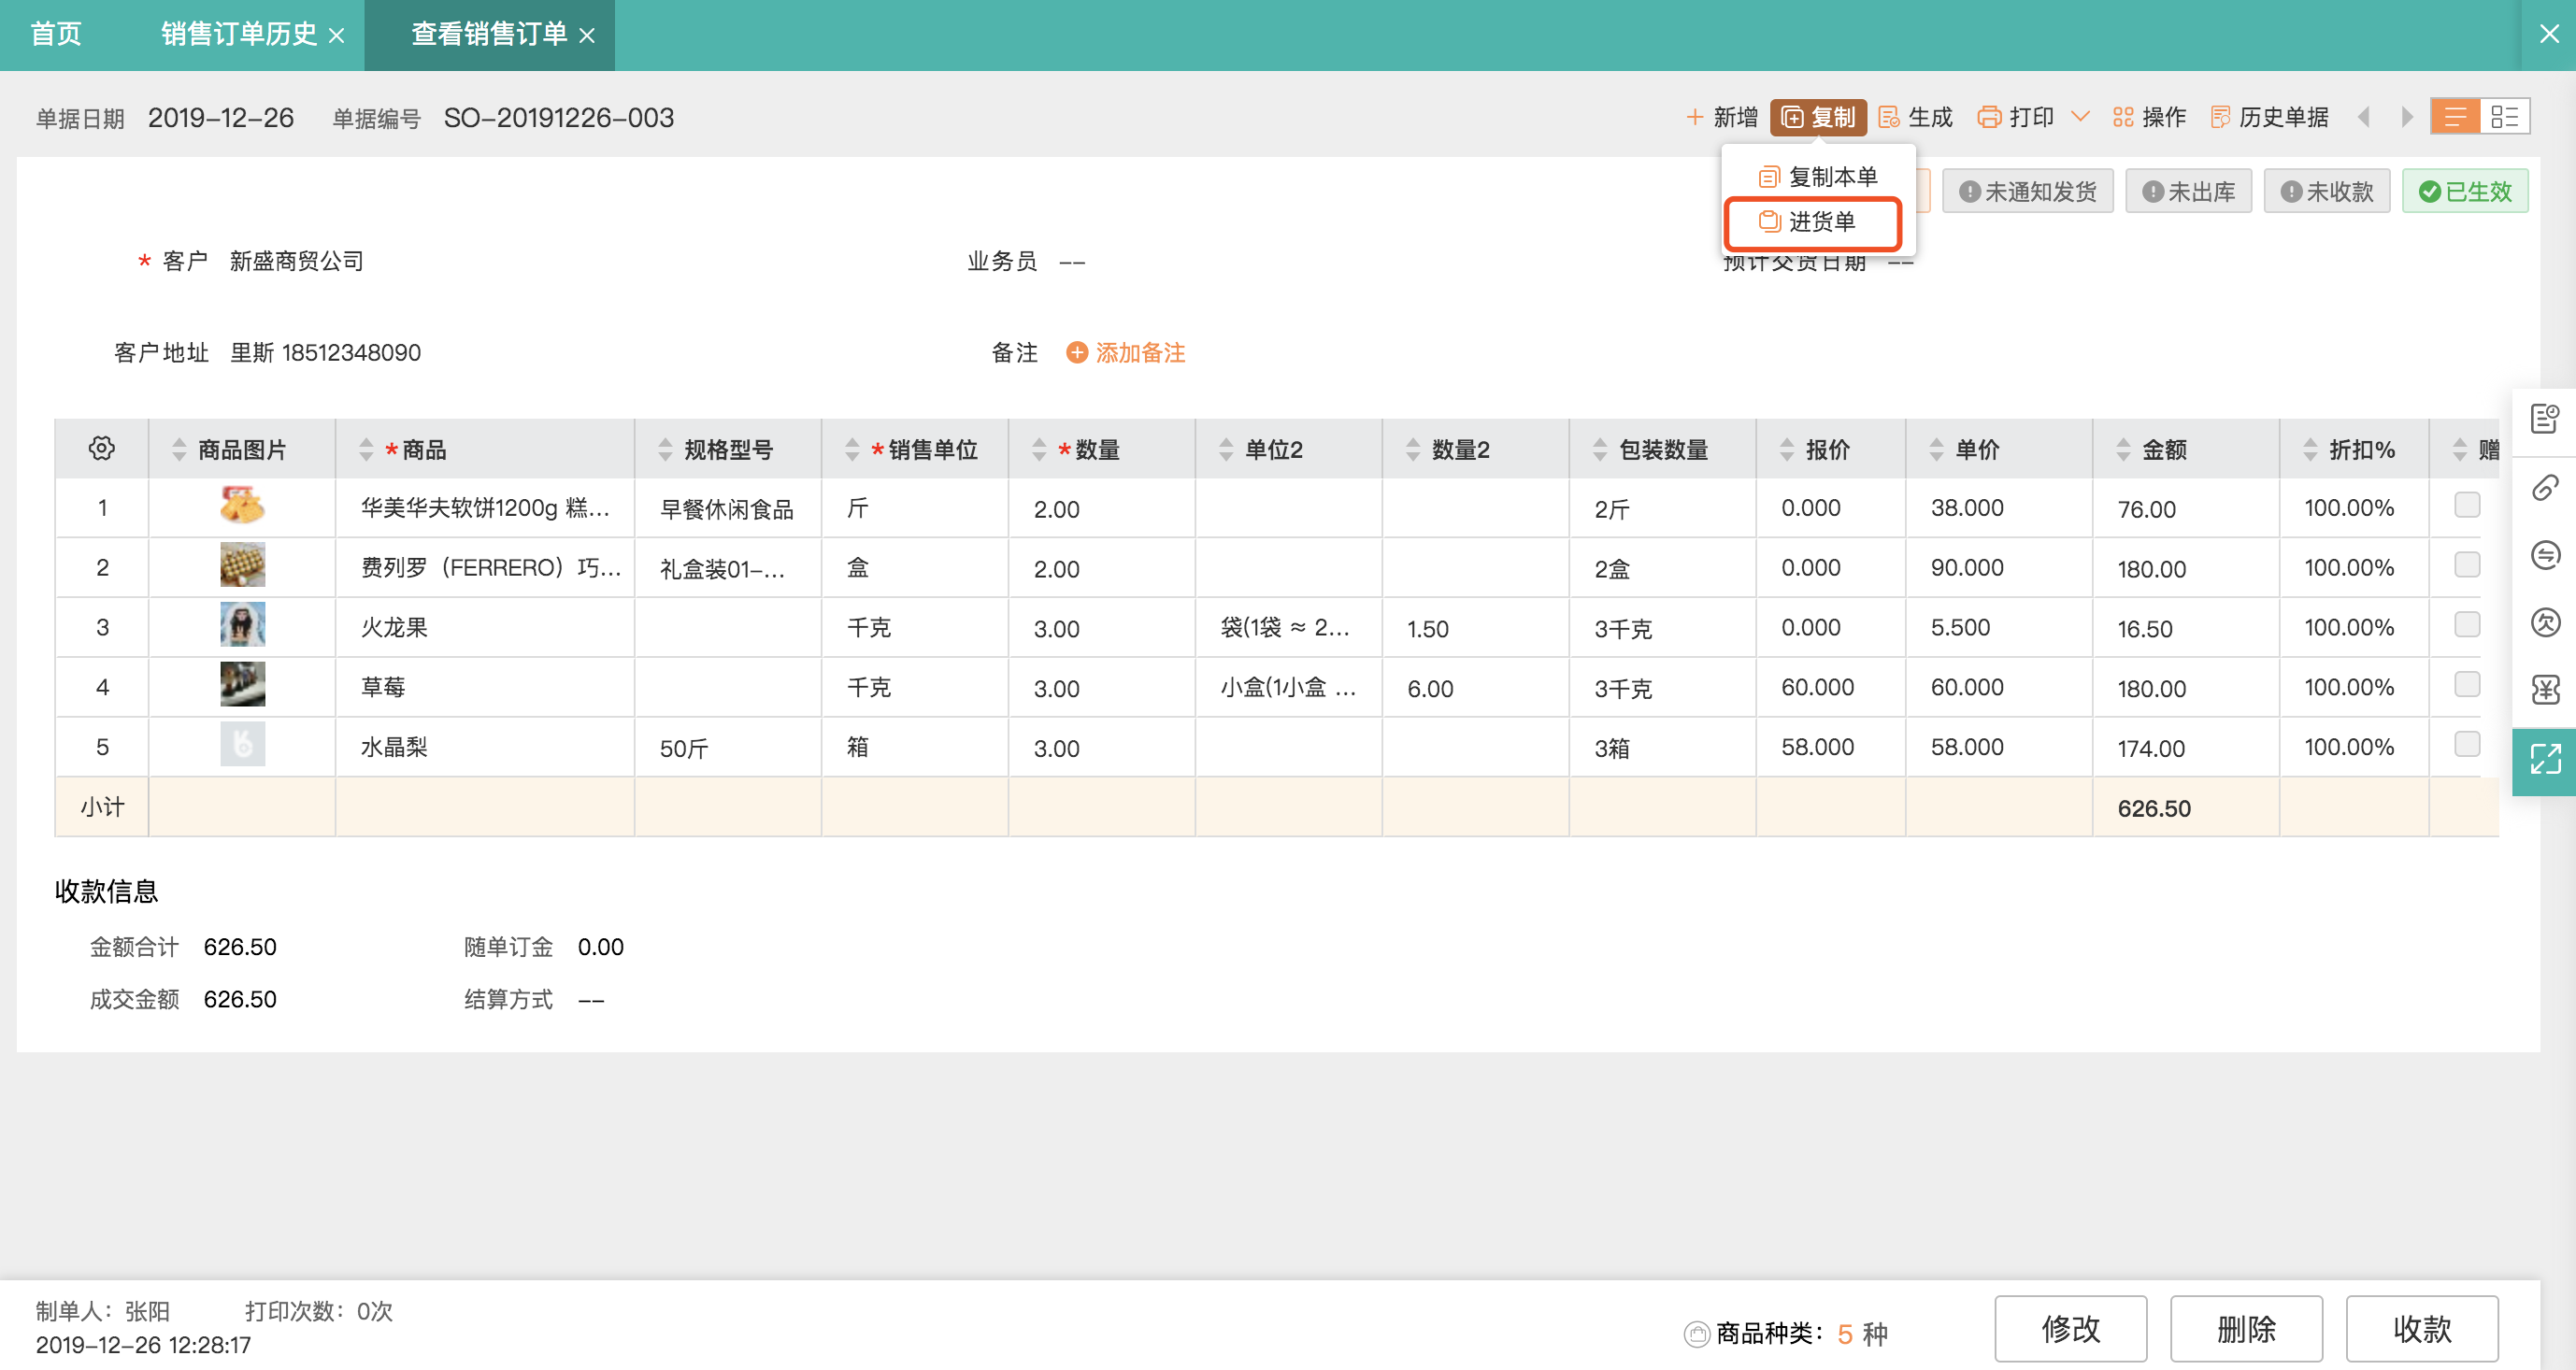Click the 添加备注 link
The image size is (2576, 1370).
[x=1133, y=352]
